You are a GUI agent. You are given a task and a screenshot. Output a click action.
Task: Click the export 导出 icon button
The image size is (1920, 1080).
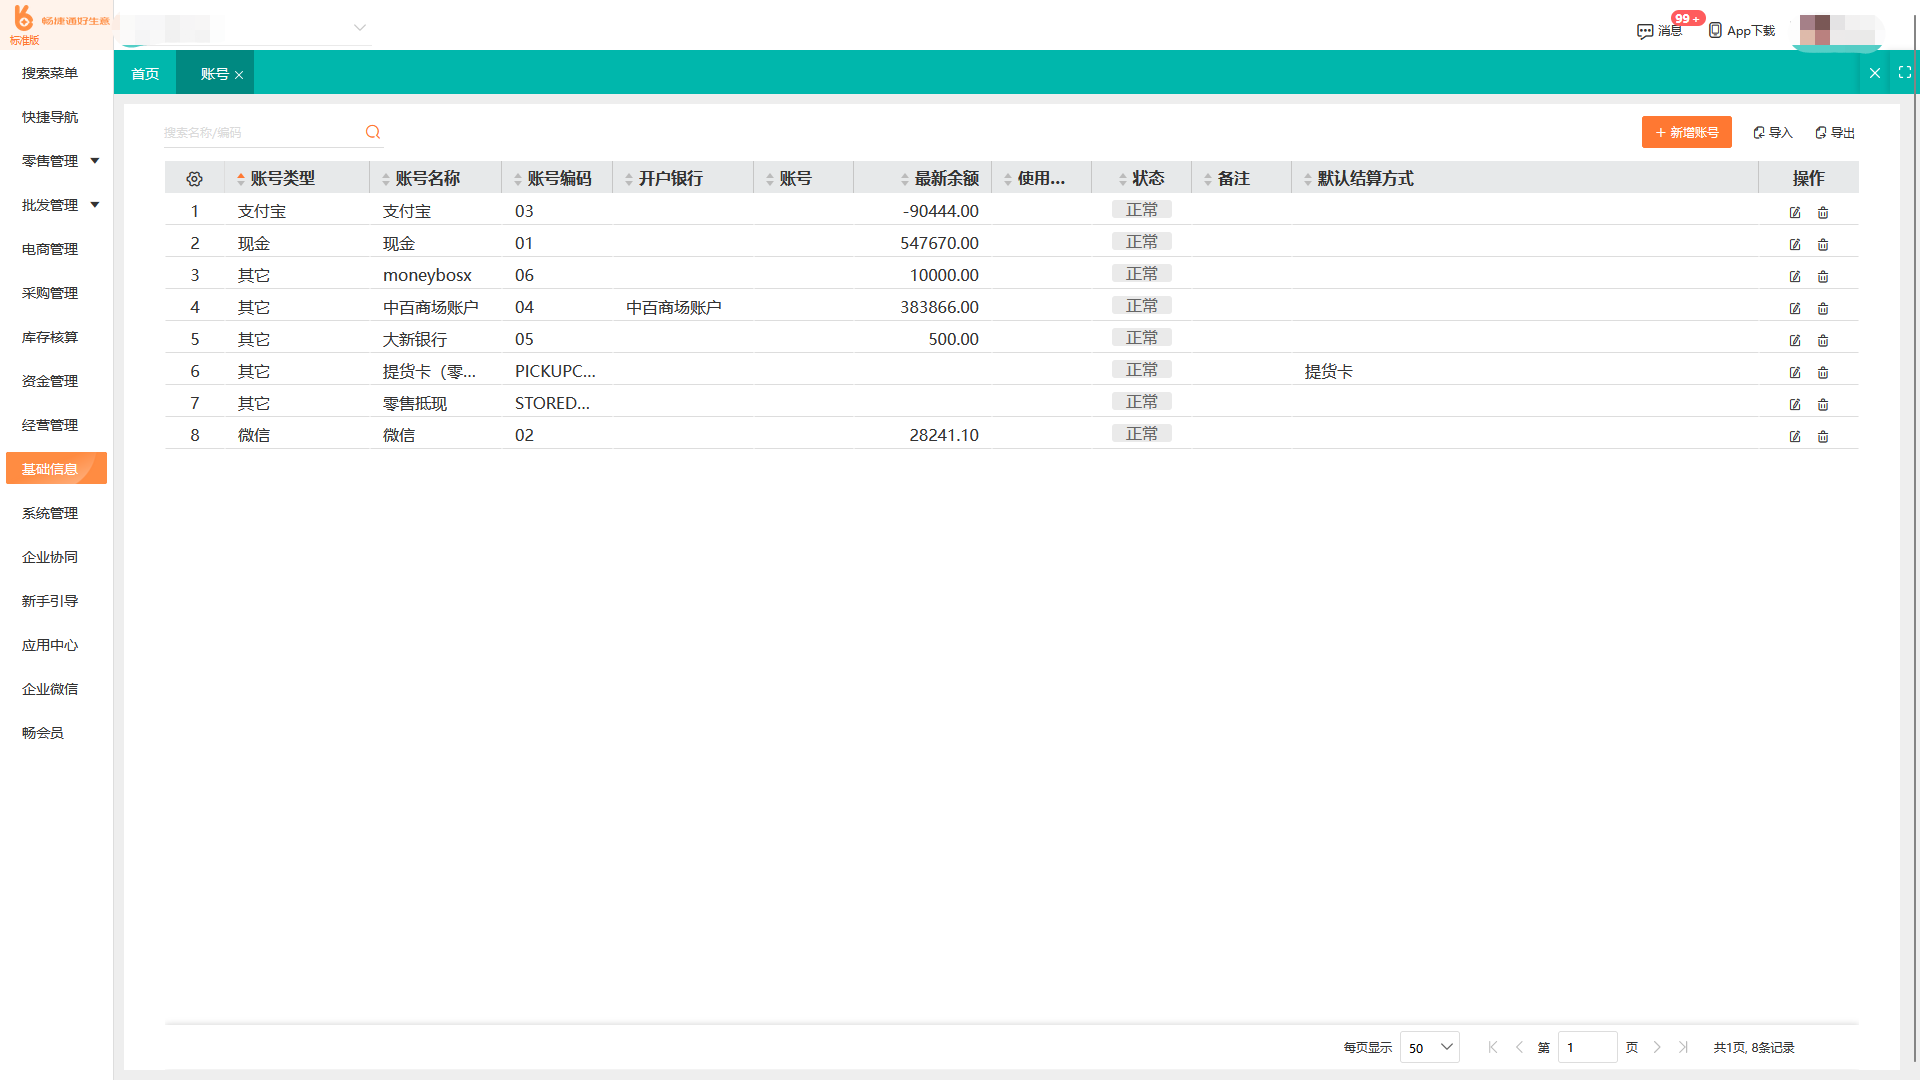1837,132
